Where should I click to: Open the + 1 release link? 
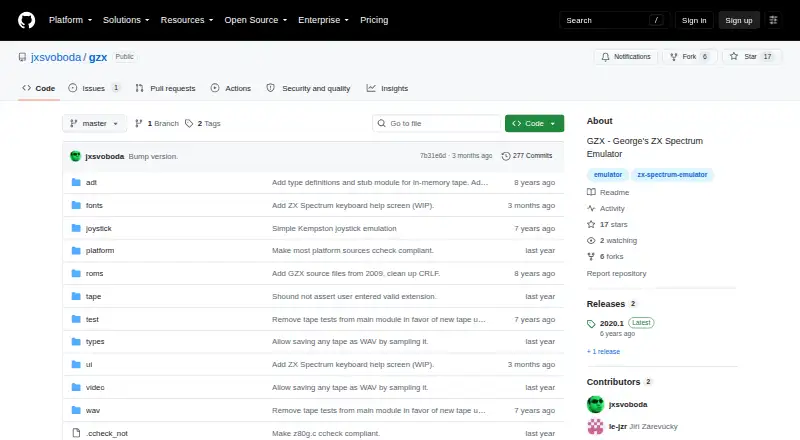click(x=603, y=352)
